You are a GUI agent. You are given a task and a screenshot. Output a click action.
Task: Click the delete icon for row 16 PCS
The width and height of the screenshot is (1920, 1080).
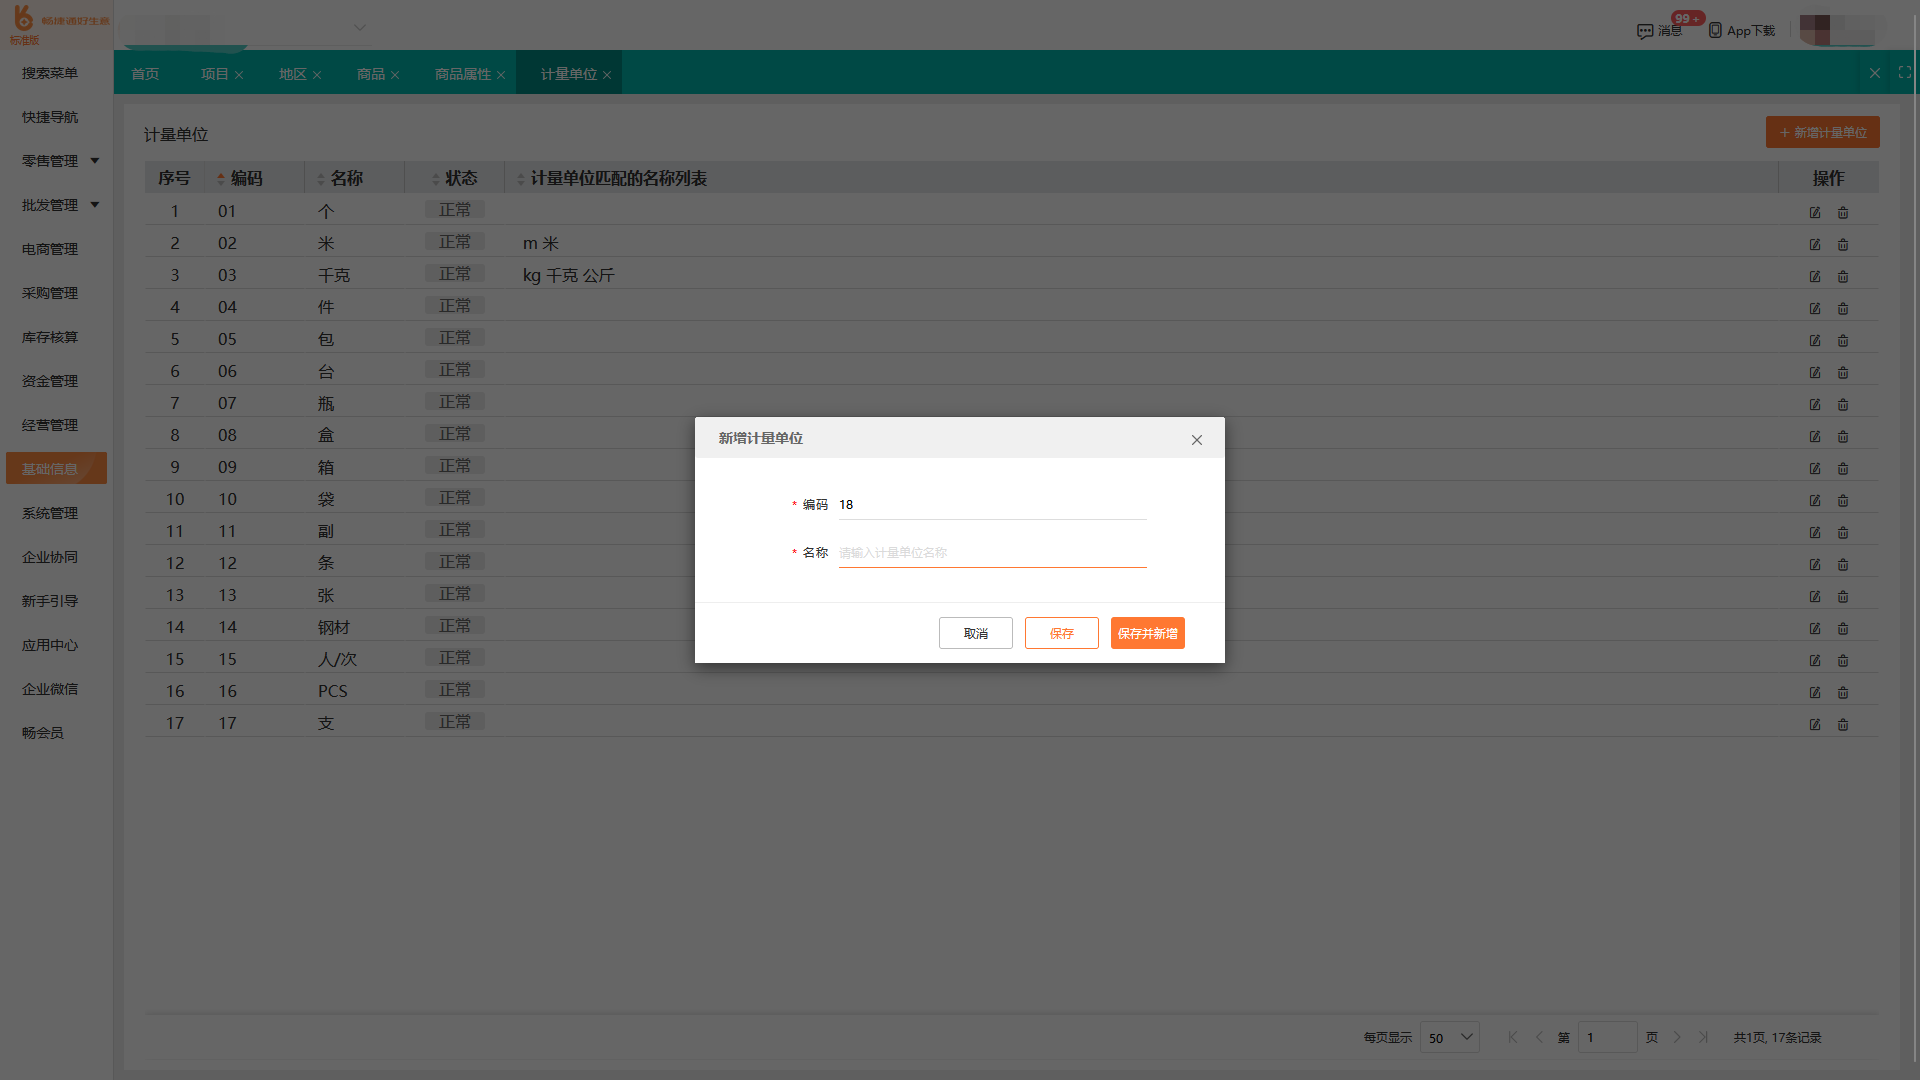1844,692
